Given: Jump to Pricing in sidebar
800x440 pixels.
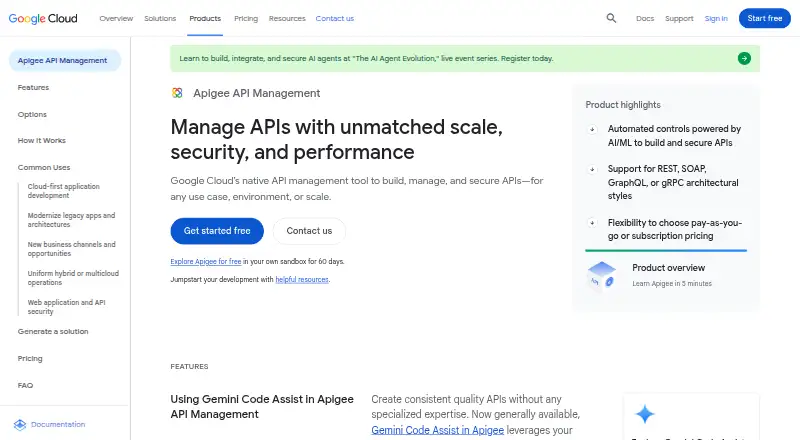Looking at the screenshot, I should click(30, 358).
